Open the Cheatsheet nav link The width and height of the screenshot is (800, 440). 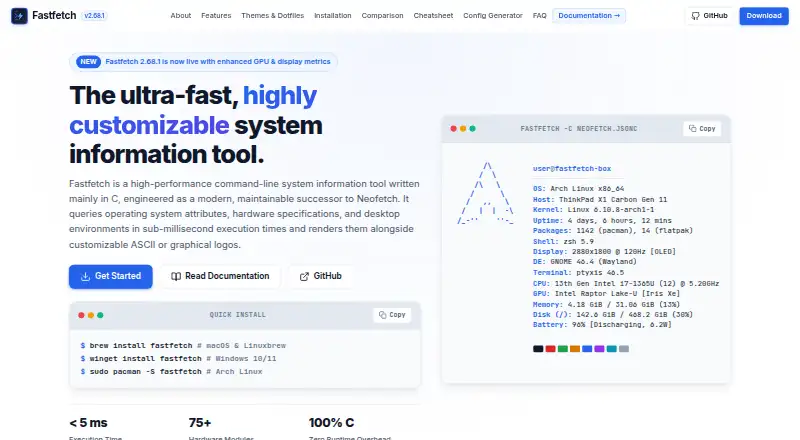tap(433, 16)
